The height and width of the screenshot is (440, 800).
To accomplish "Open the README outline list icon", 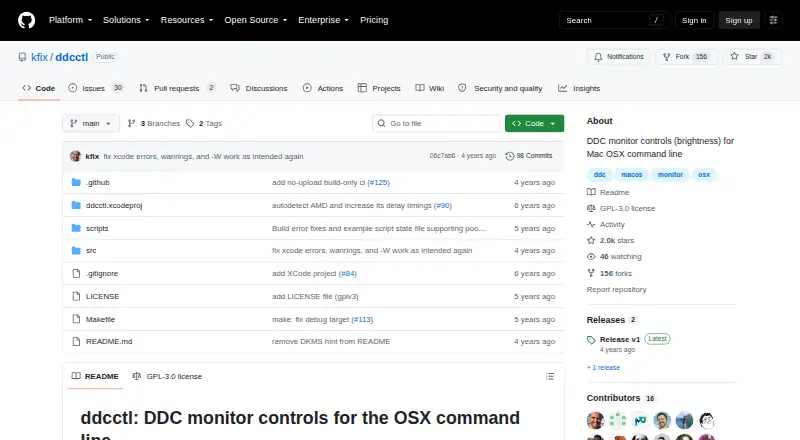I will click(549, 376).
